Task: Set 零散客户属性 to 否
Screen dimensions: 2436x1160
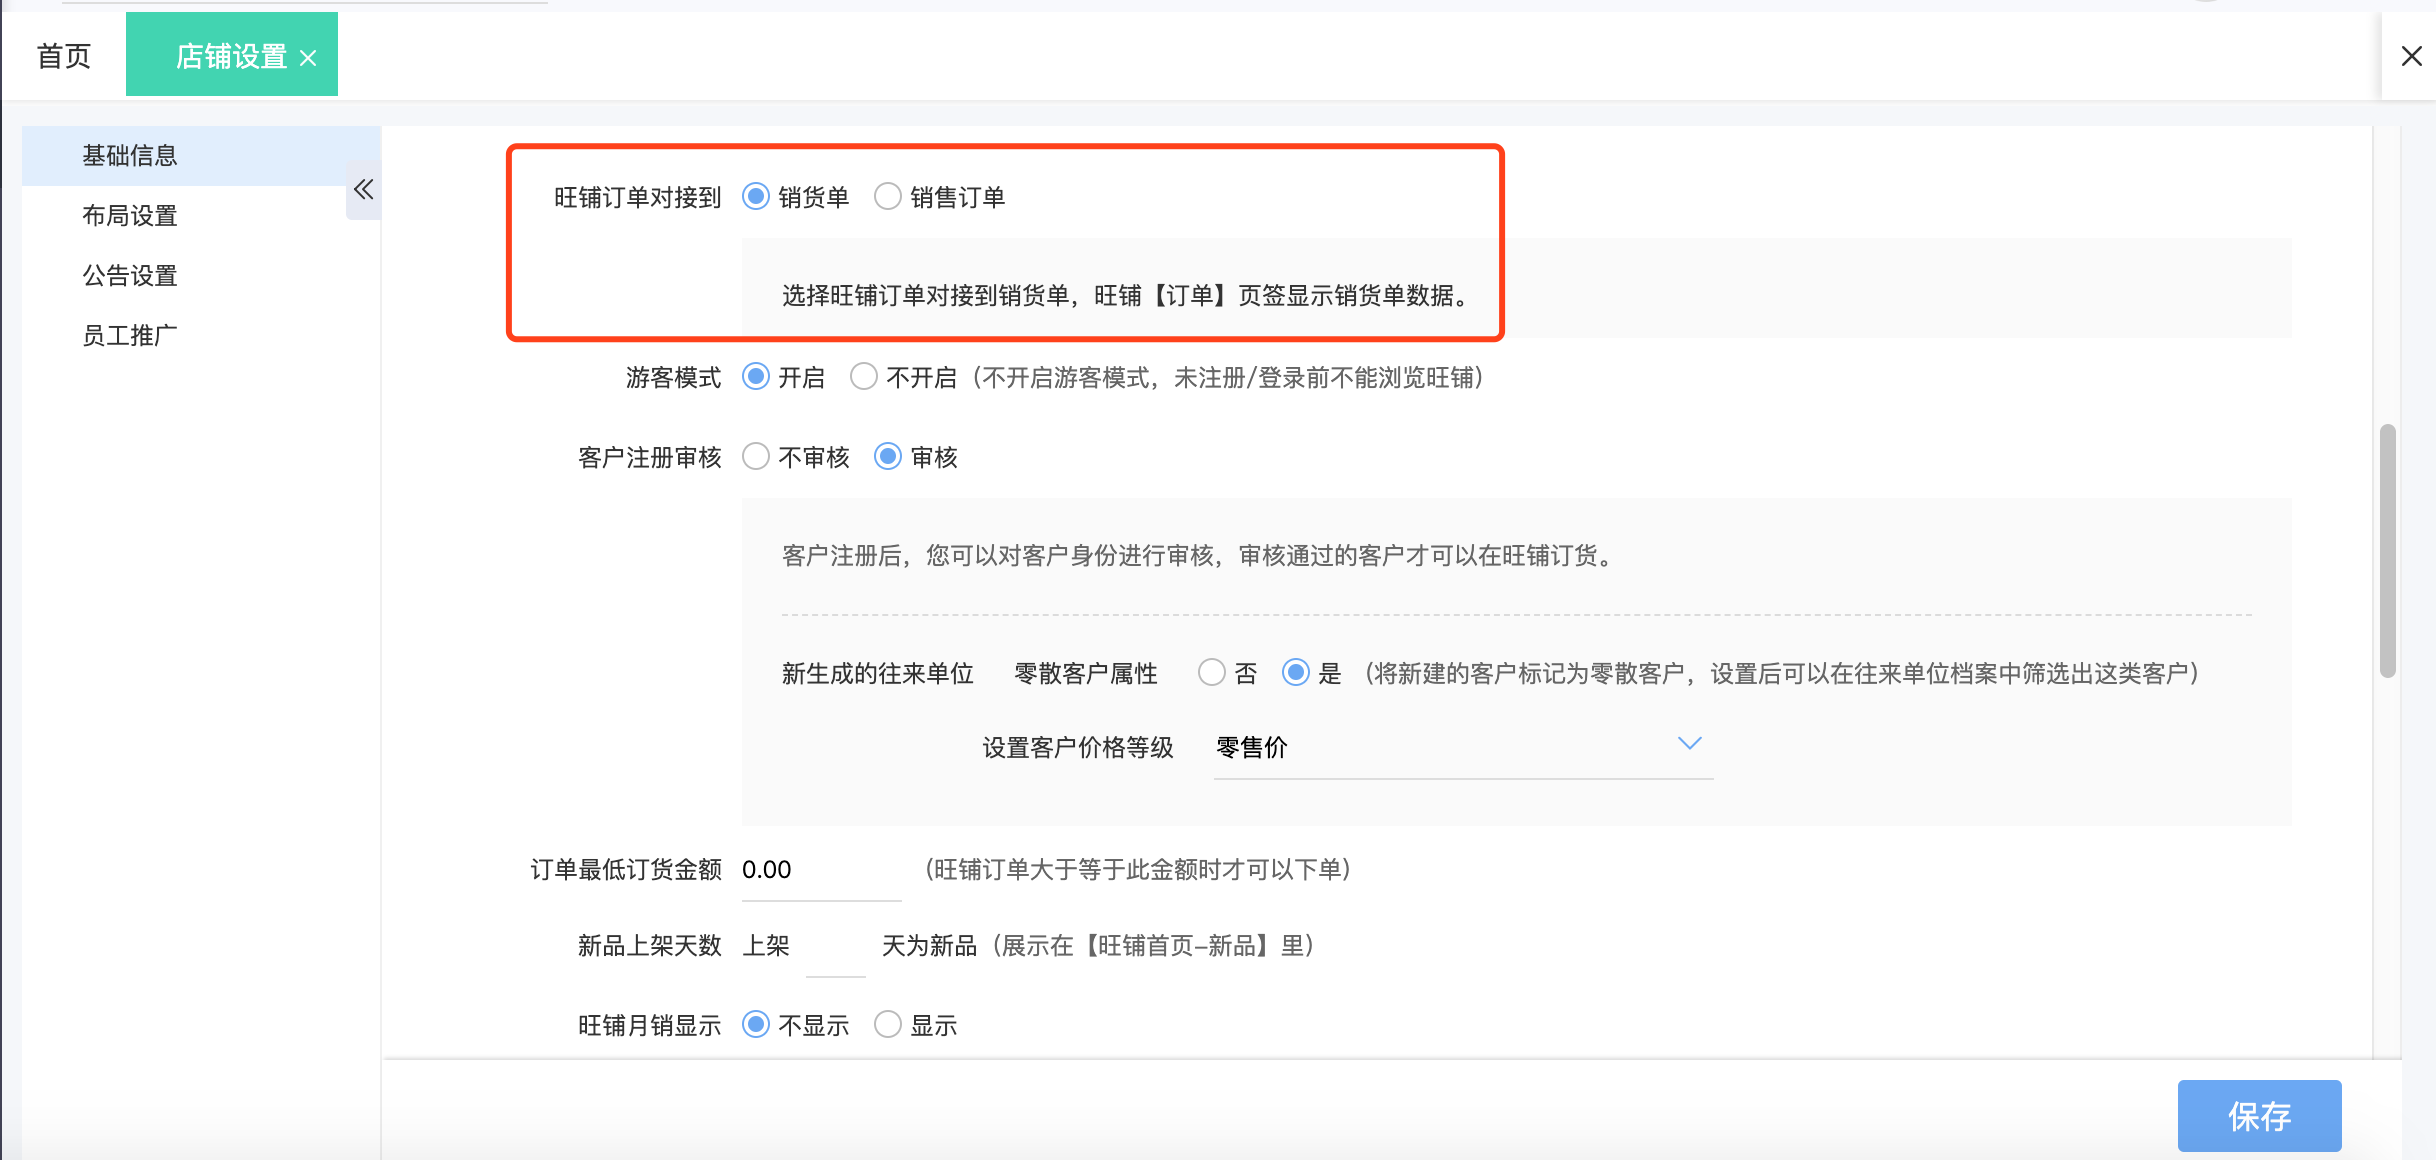Action: pos(1209,672)
